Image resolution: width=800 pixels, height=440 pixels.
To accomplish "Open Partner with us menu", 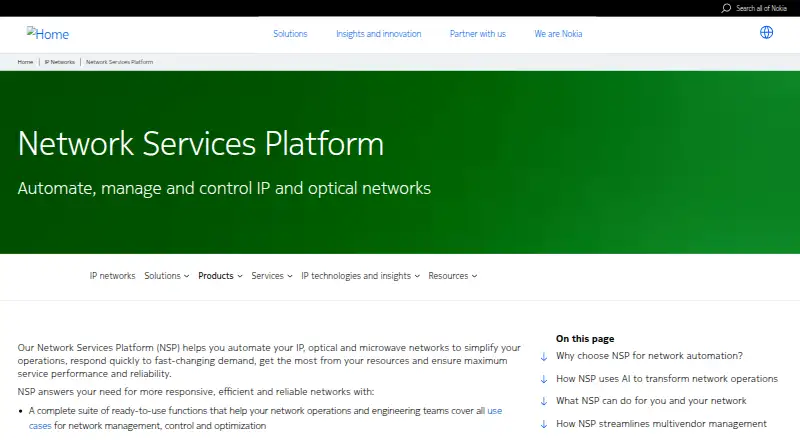I will [x=478, y=34].
